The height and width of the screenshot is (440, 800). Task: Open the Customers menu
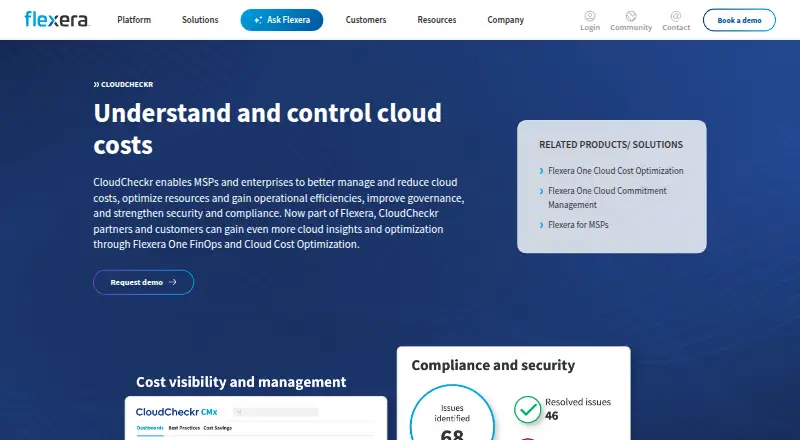366,20
